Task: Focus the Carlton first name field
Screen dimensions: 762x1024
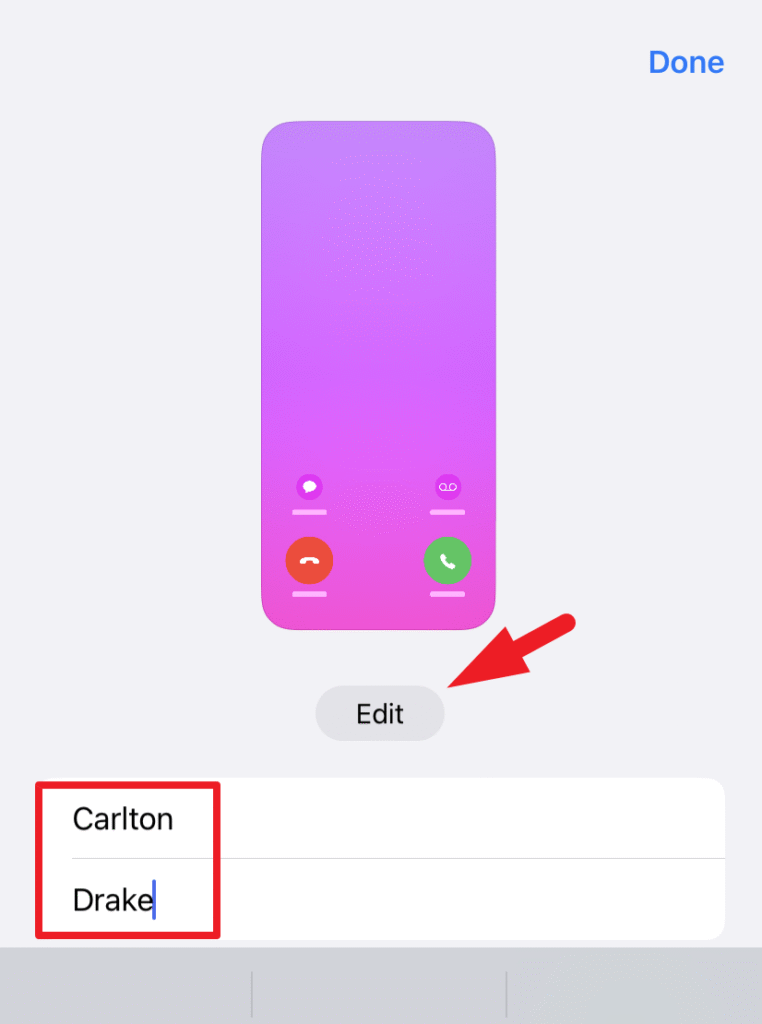Action: pyautogui.click(x=398, y=818)
